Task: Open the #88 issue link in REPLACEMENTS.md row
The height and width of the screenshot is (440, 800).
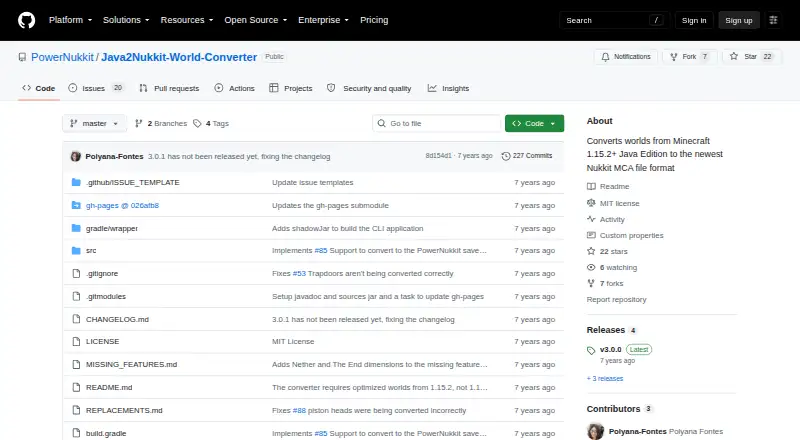Action: (299, 410)
